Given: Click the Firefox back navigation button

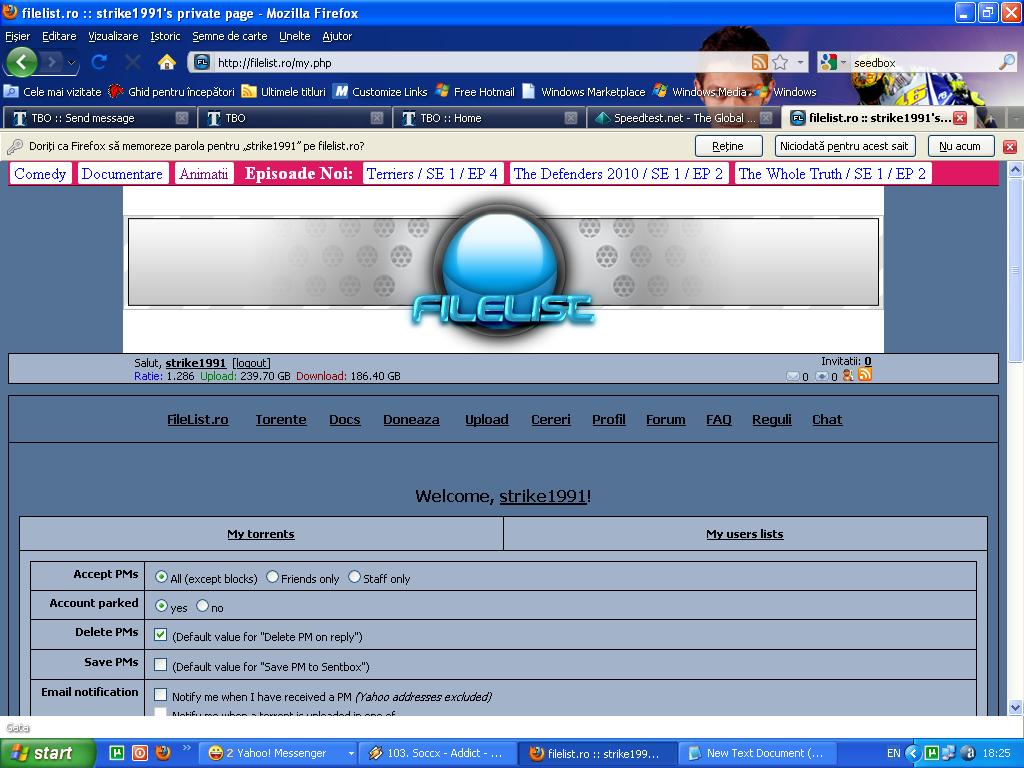Looking at the screenshot, I should click(x=21, y=62).
